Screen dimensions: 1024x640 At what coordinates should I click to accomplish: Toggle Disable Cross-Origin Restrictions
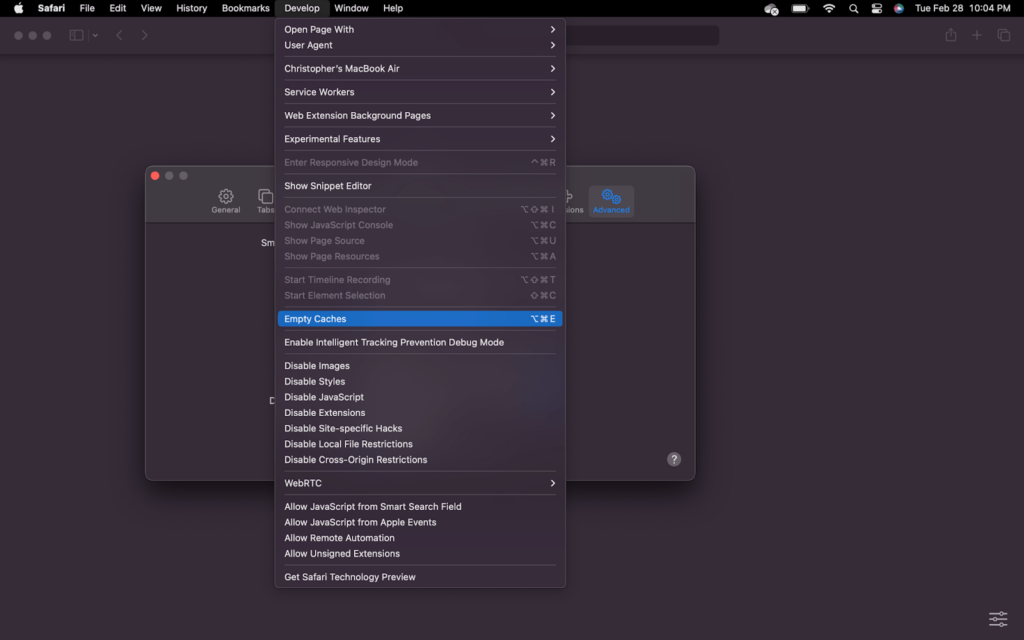pos(420,460)
